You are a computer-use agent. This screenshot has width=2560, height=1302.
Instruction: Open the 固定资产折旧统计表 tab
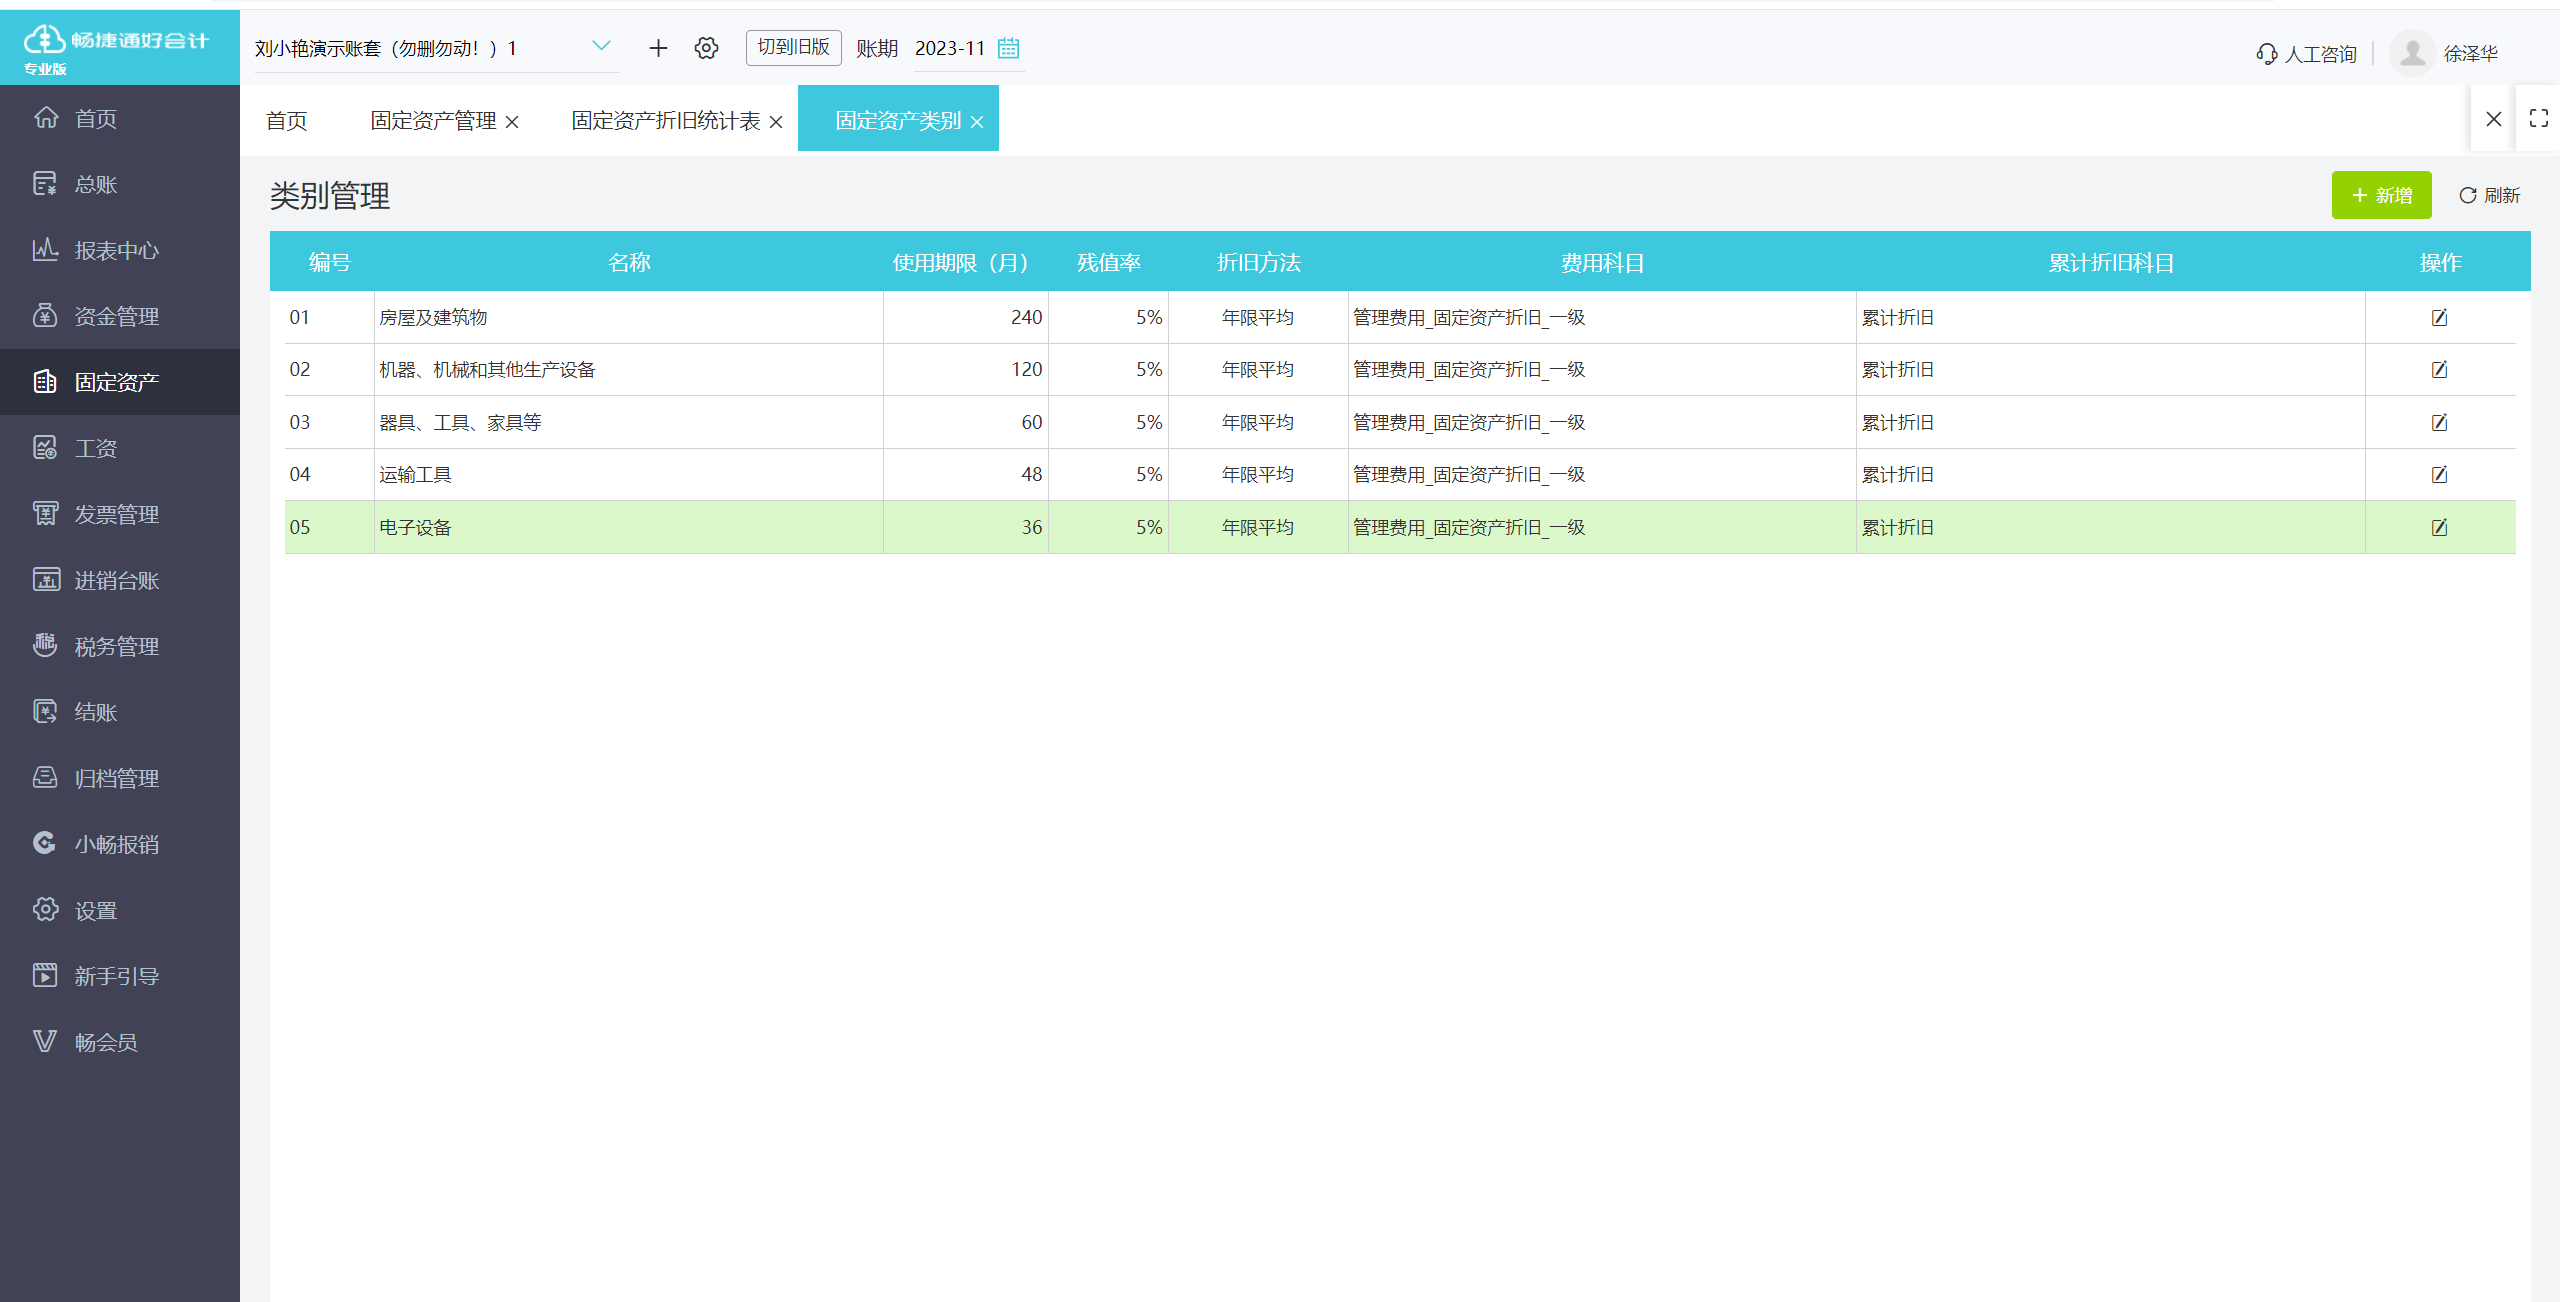[664, 118]
